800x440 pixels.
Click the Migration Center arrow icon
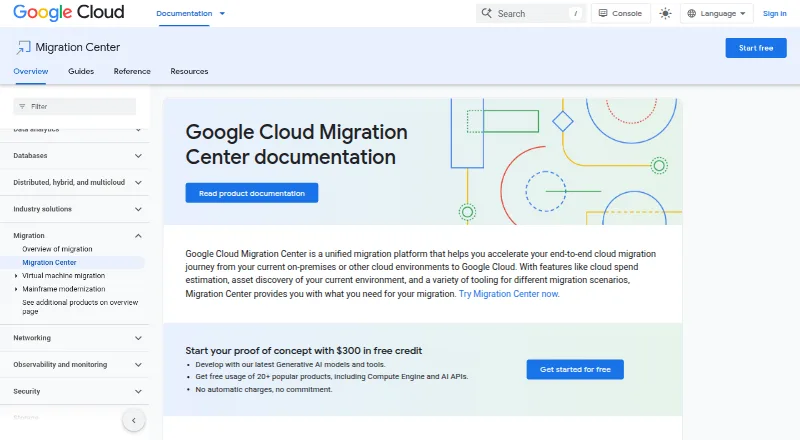[23, 47]
